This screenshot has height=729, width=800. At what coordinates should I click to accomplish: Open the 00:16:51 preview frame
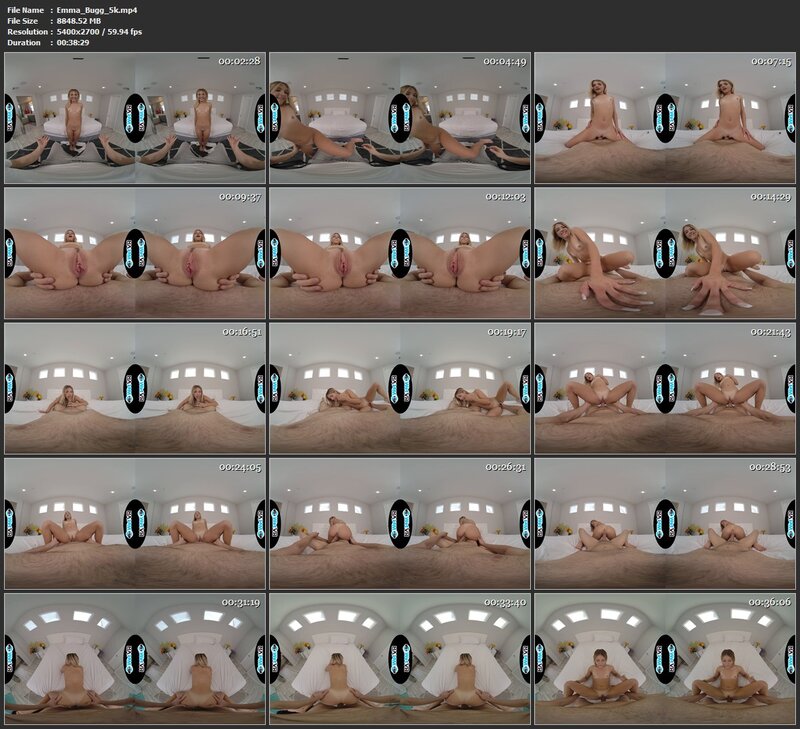coord(135,388)
